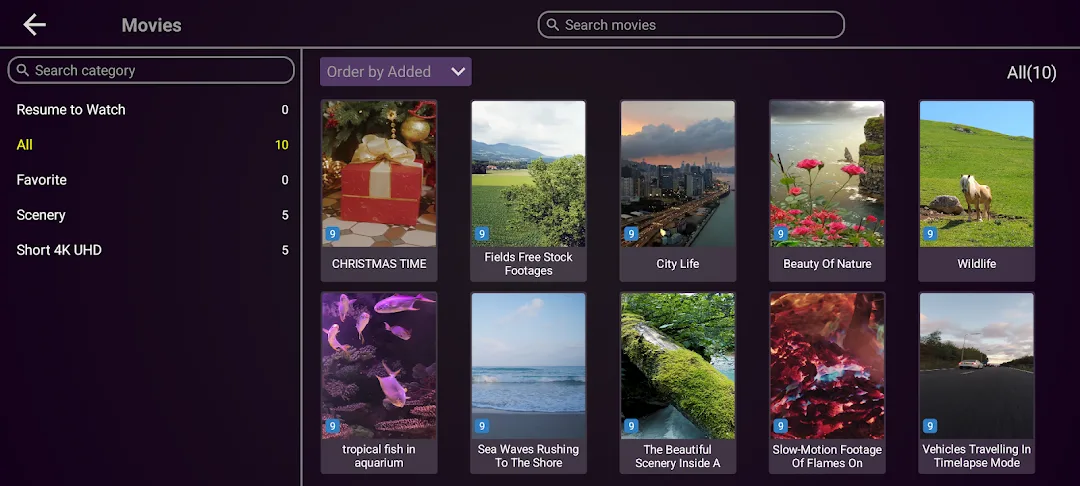The image size is (1080, 486).
Task: Open Fields Free Stock Footages poster
Action: [528, 173]
